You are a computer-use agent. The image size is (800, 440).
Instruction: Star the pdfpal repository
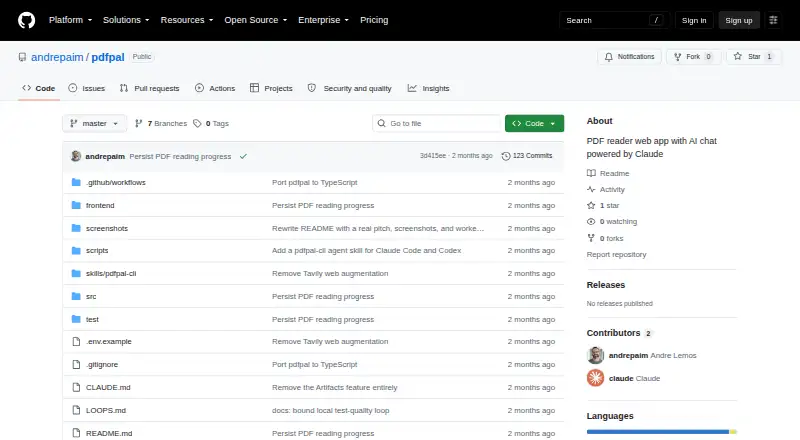coord(754,57)
